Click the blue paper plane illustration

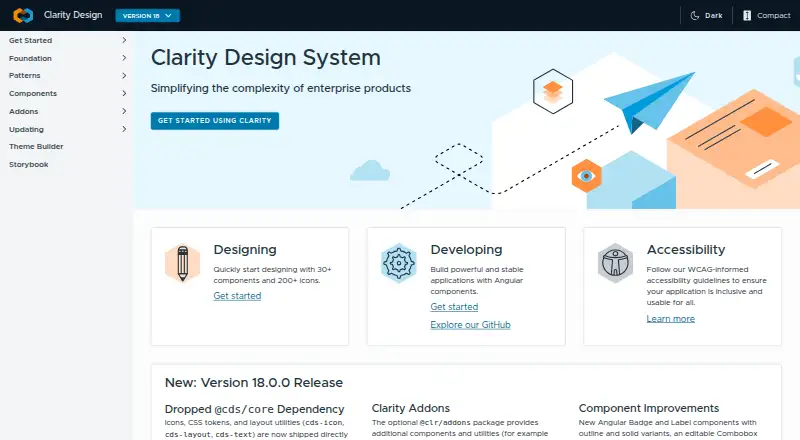tap(649, 102)
